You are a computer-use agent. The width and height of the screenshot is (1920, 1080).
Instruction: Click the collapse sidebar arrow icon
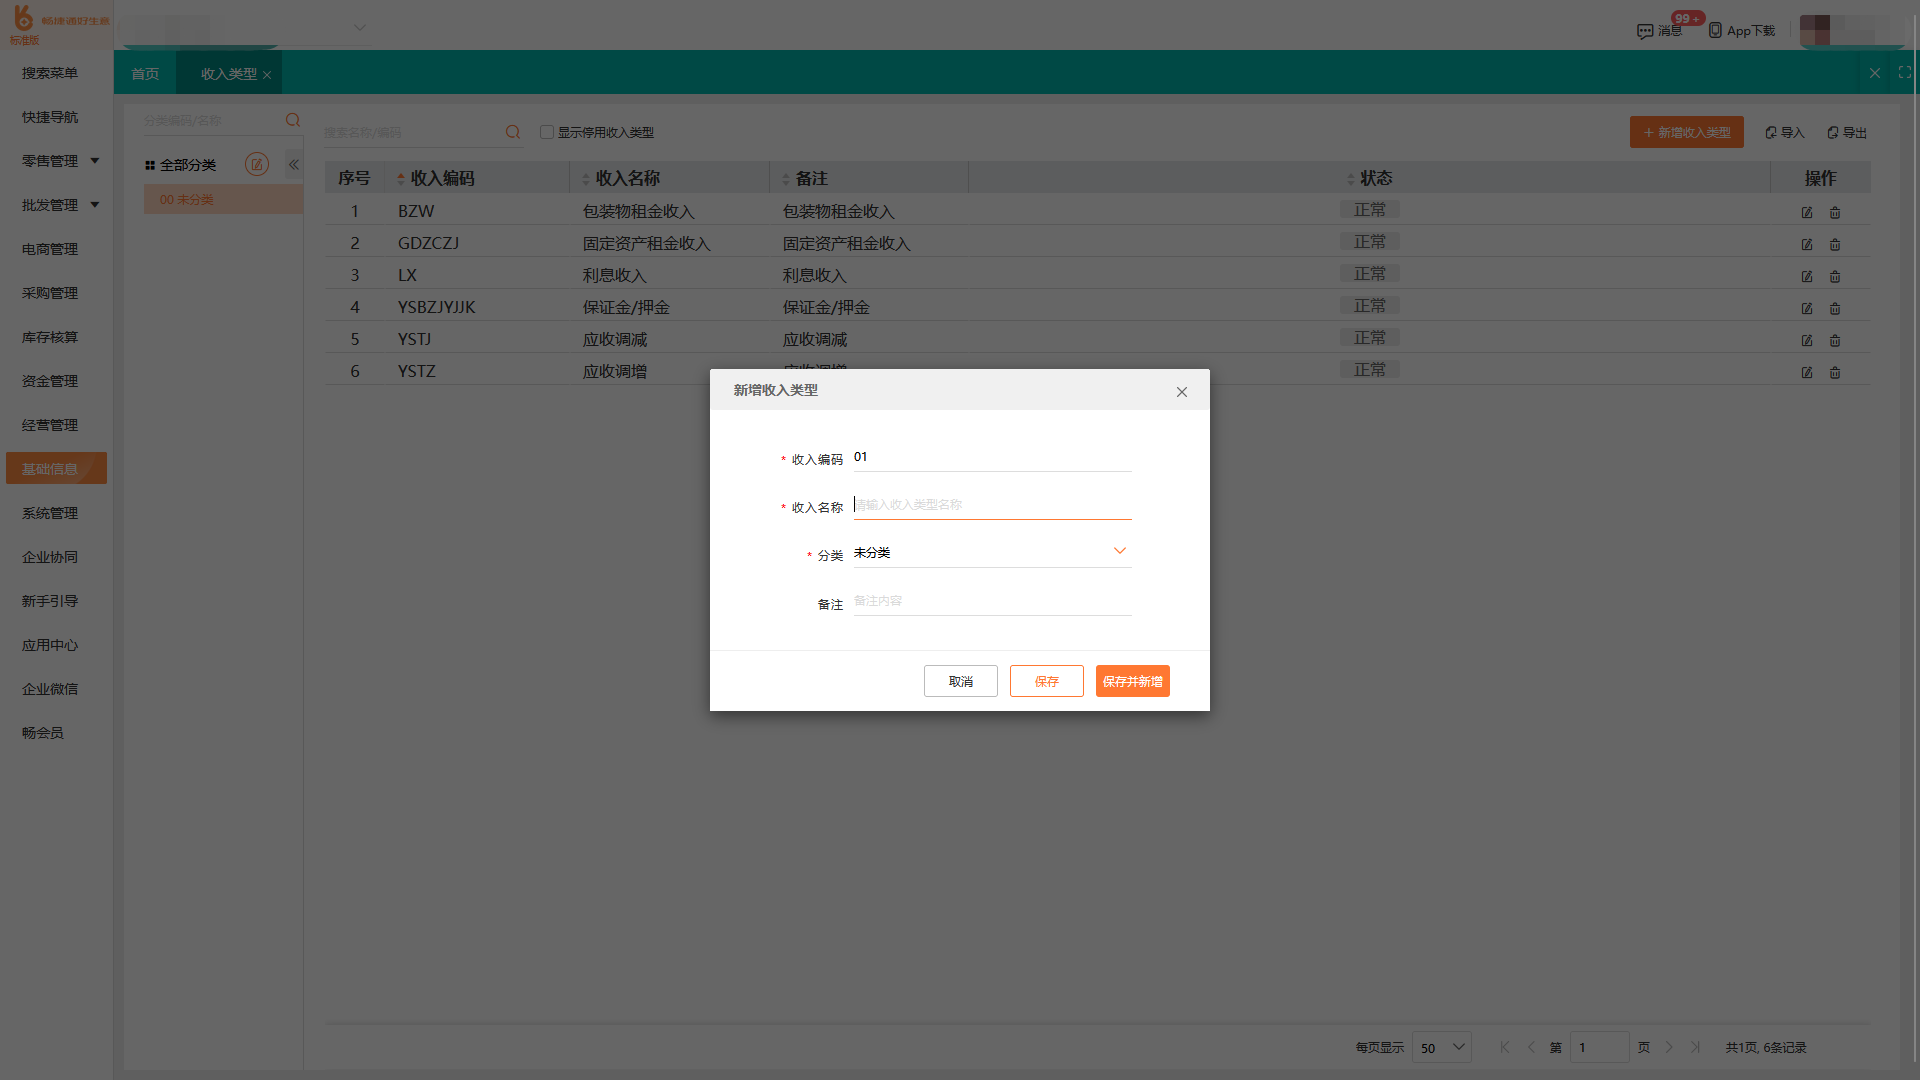(294, 165)
